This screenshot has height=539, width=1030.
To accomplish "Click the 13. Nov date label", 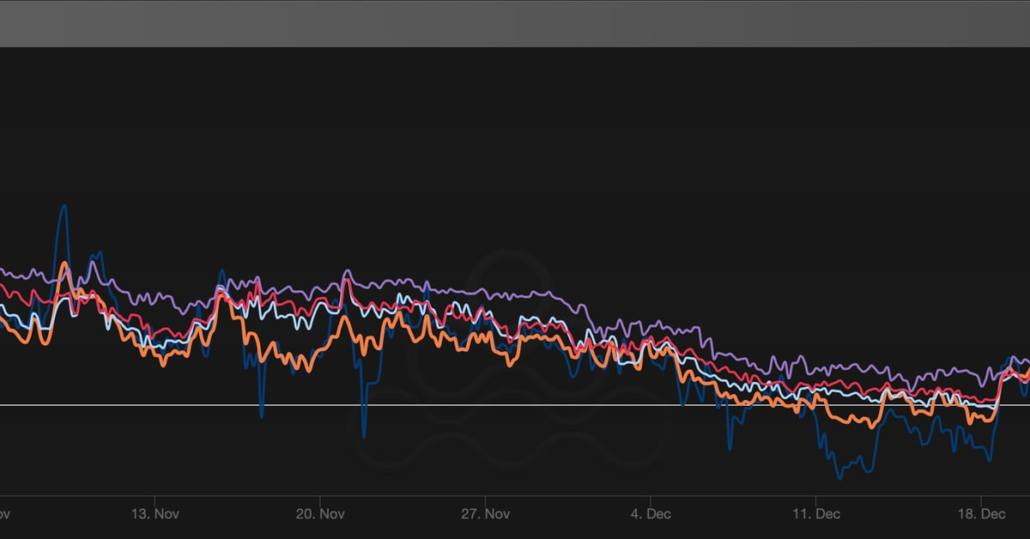I will click(x=154, y=514).
